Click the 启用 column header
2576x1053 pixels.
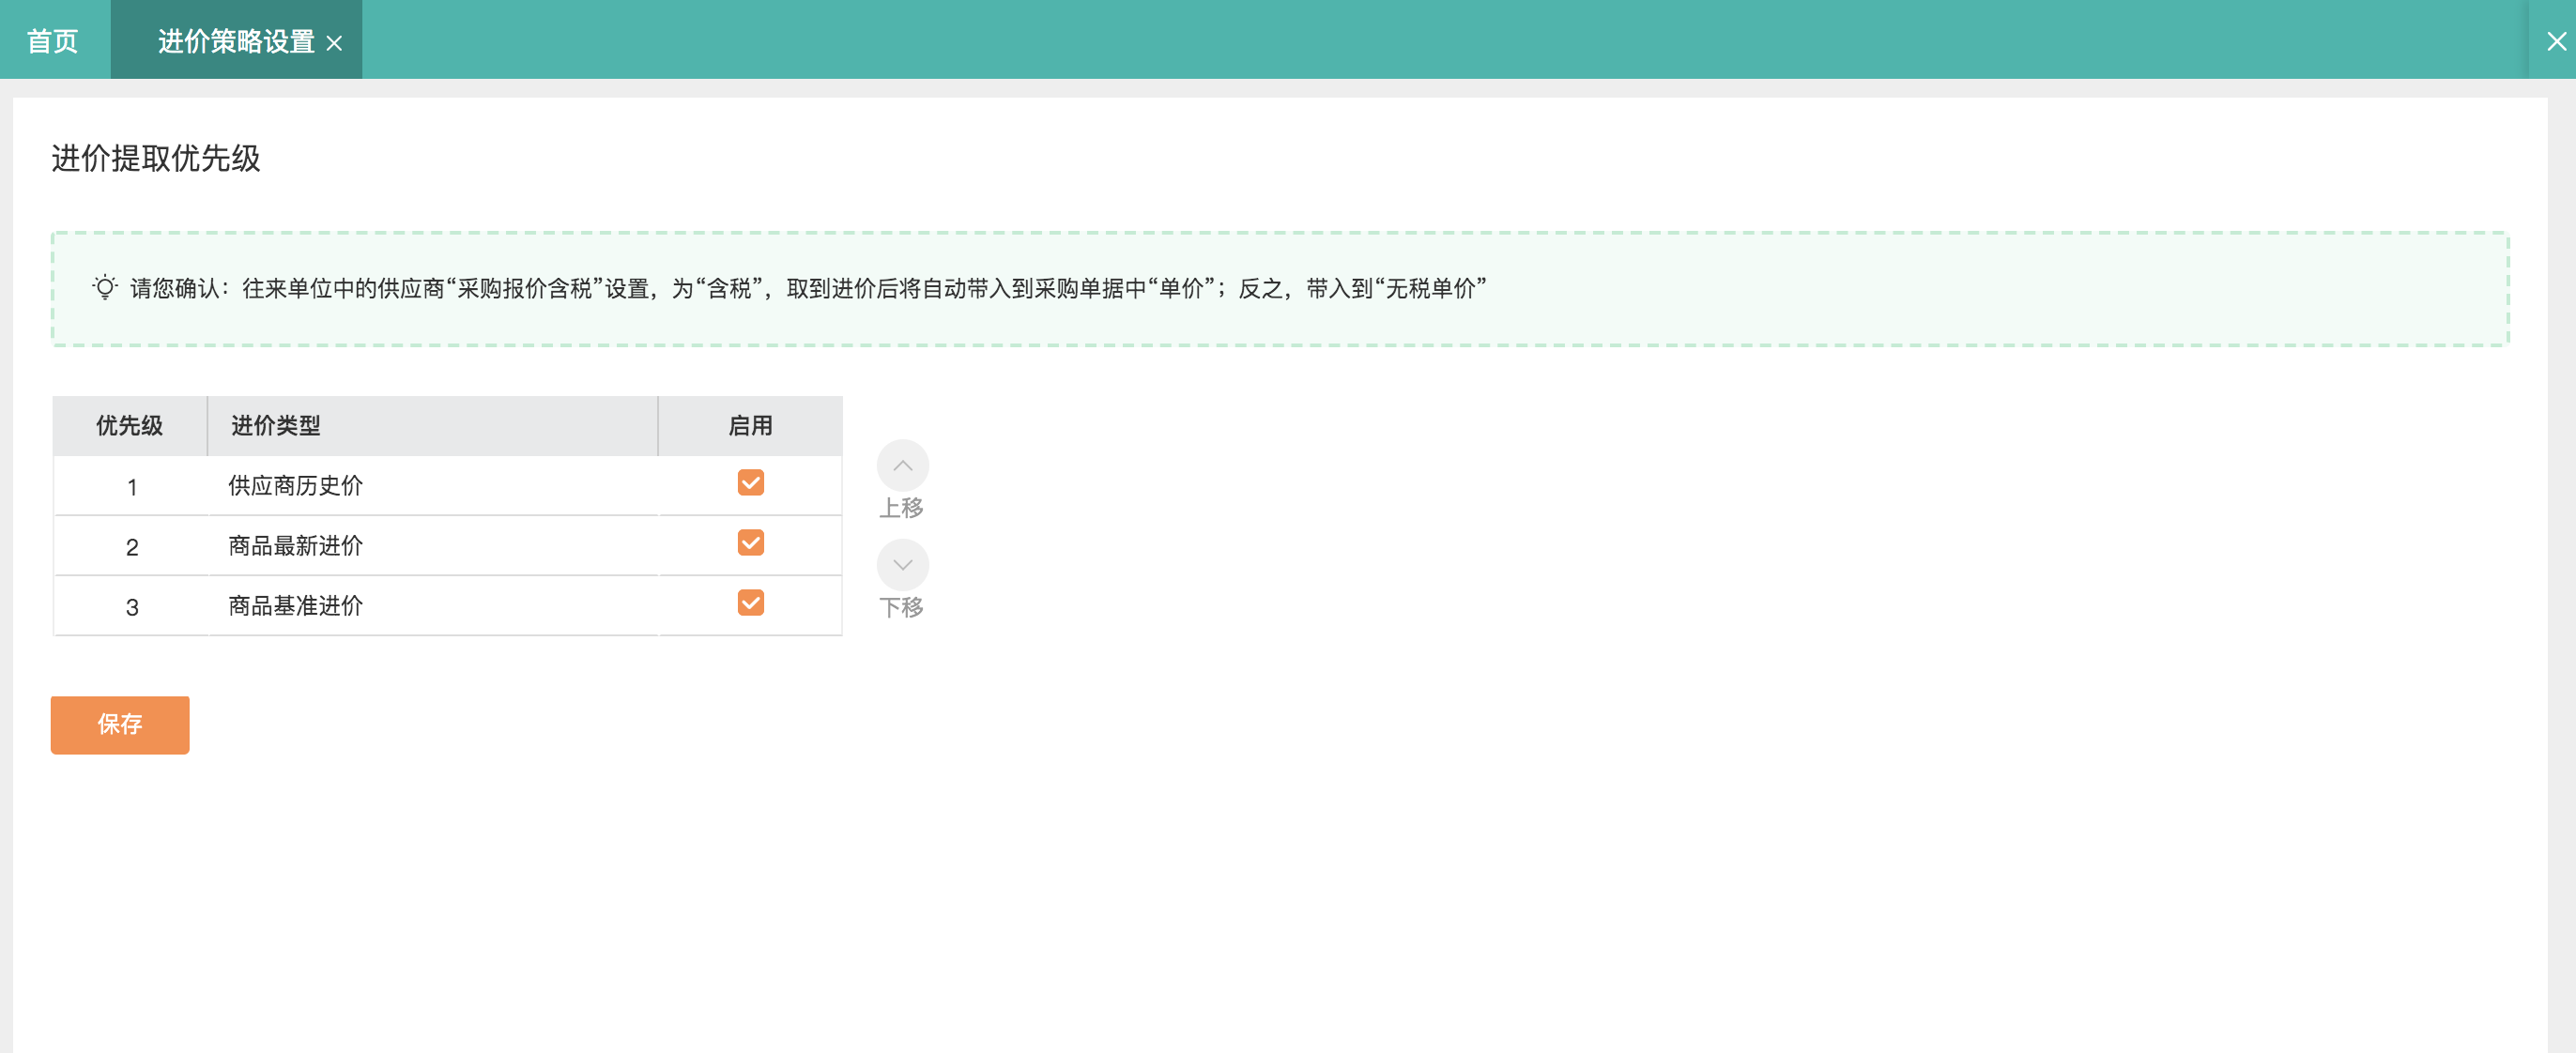751,424
